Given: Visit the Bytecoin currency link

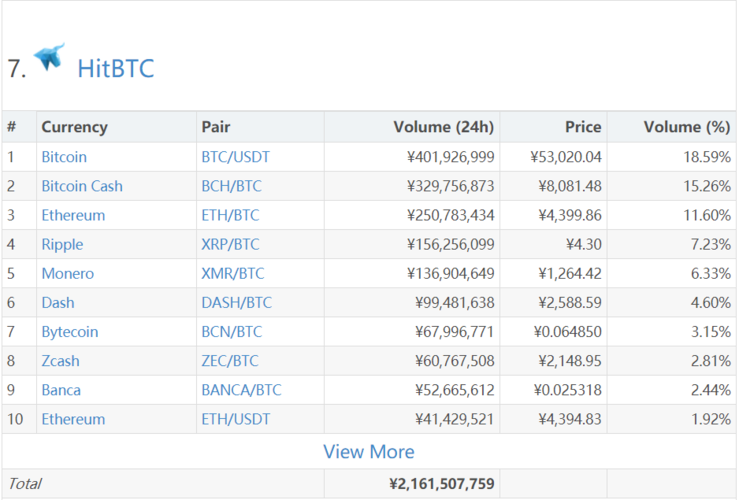Looking at the screenshot, I should 69,331.
